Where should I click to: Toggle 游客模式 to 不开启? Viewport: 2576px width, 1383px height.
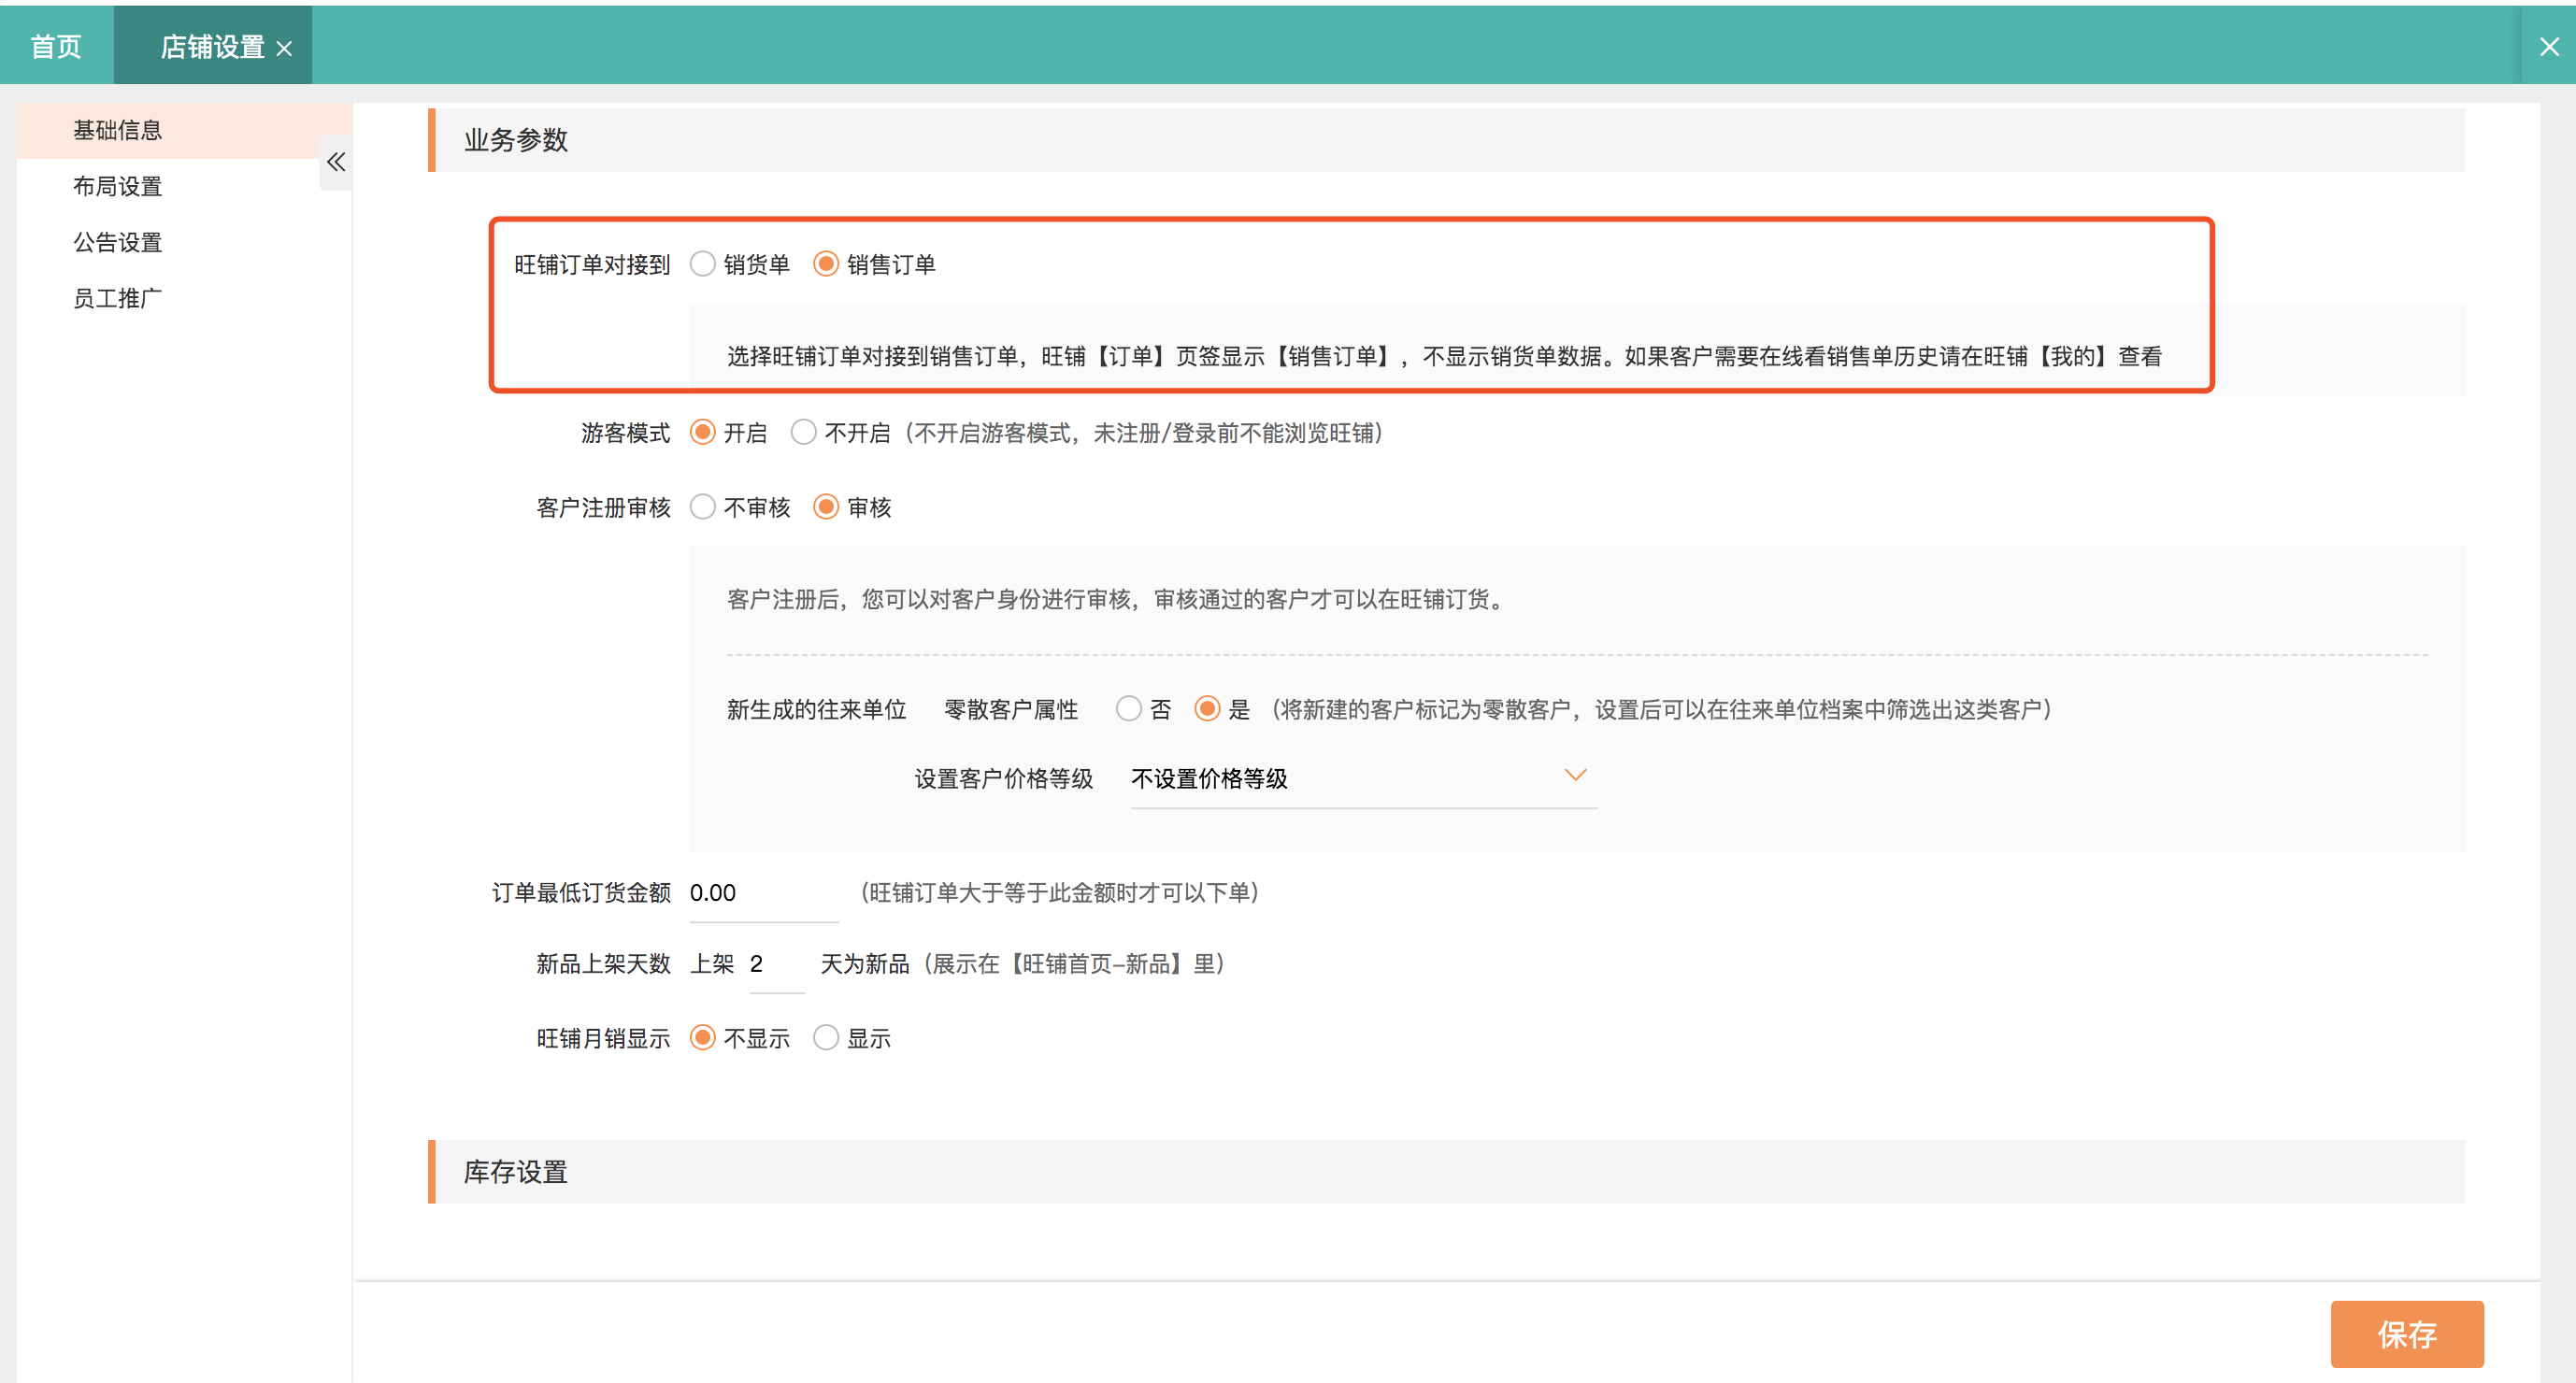801,433
